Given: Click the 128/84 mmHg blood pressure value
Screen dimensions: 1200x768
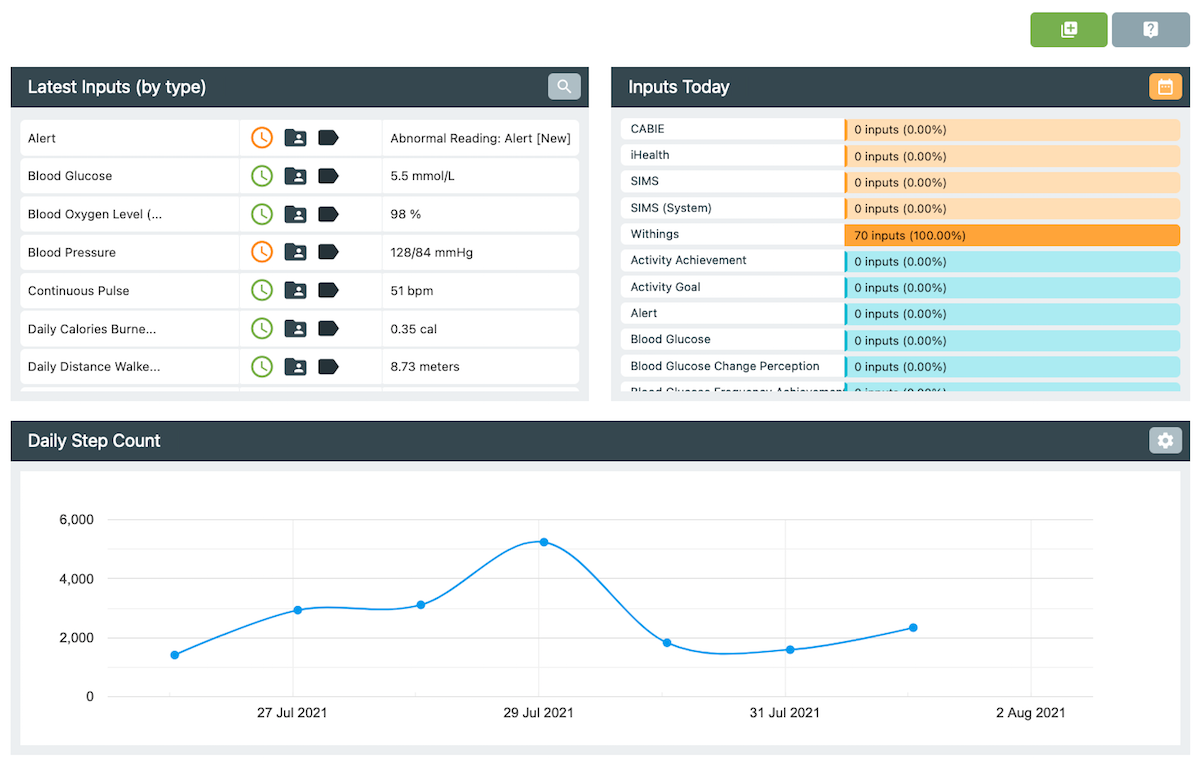Looking at the screenshot, I should 432,252.
